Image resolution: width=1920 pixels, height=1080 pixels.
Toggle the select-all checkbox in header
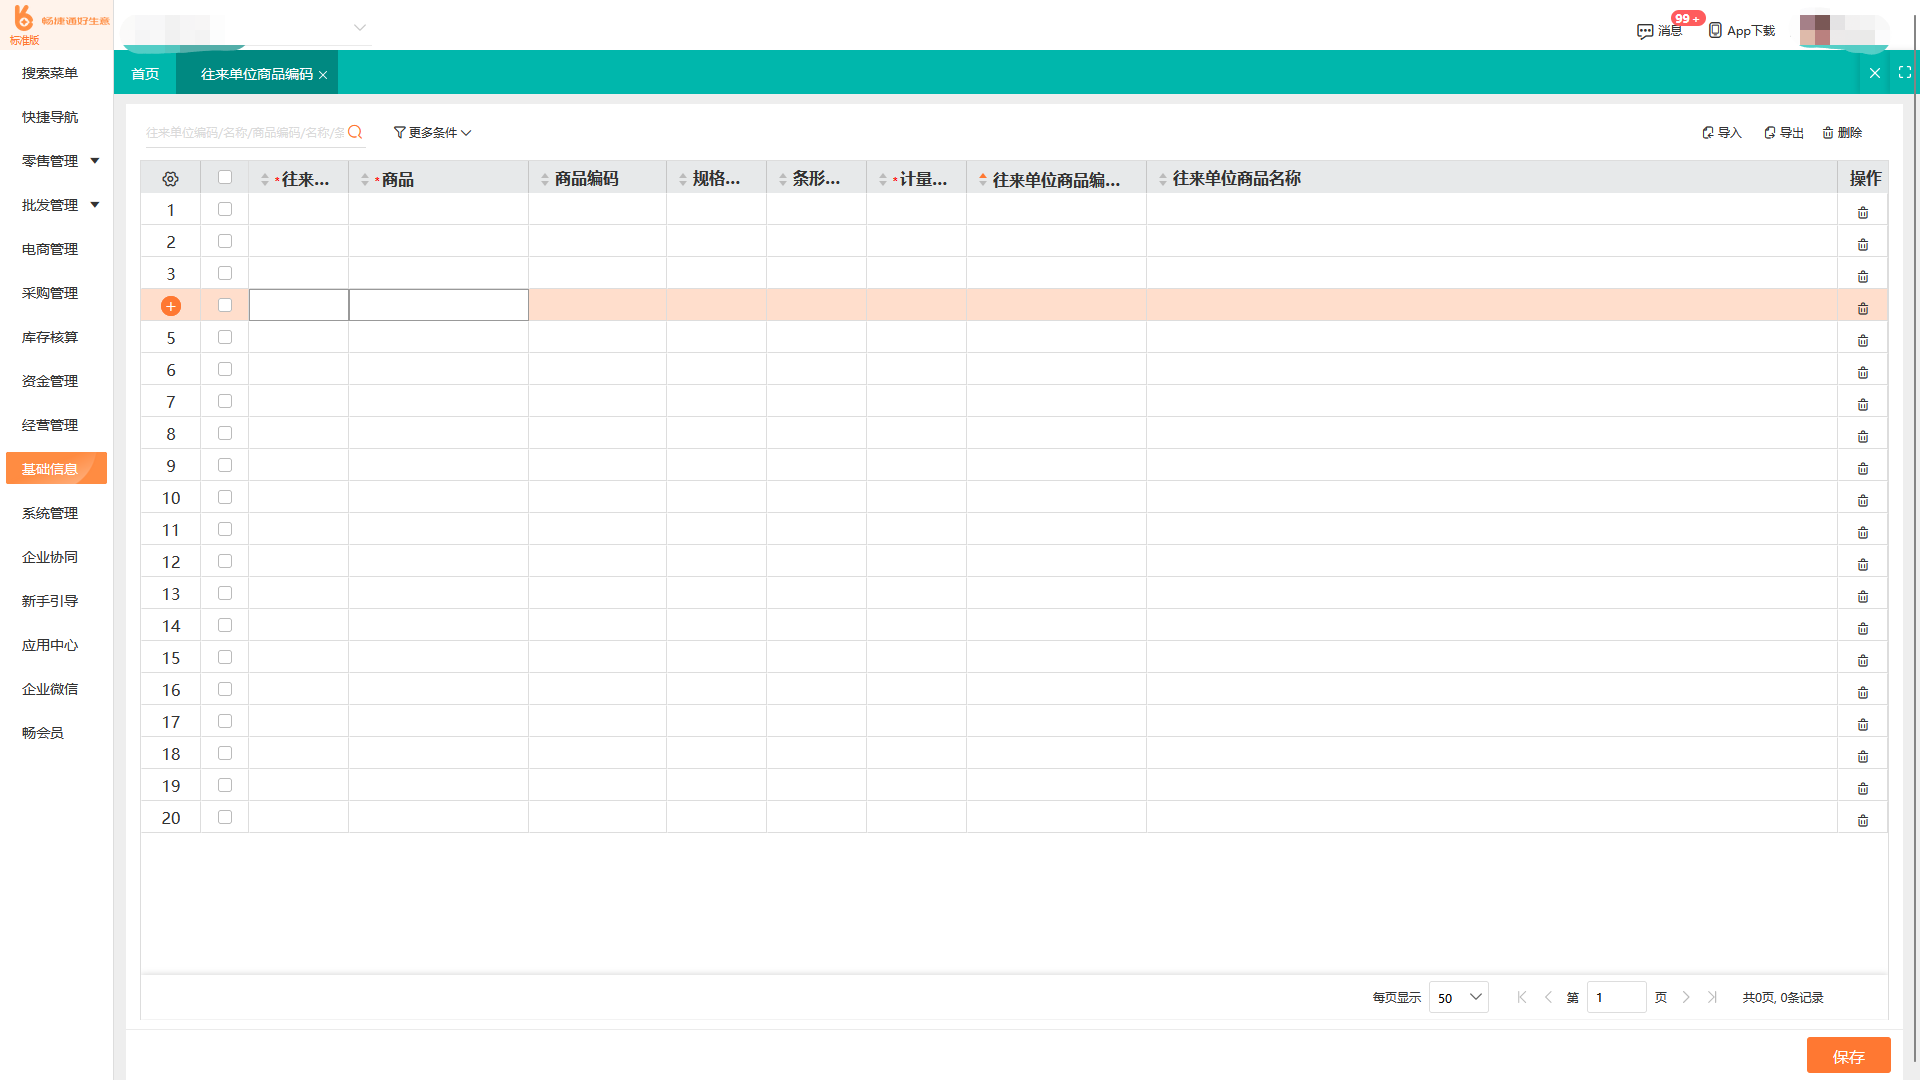pyautogui.click(x=223, y=177)
